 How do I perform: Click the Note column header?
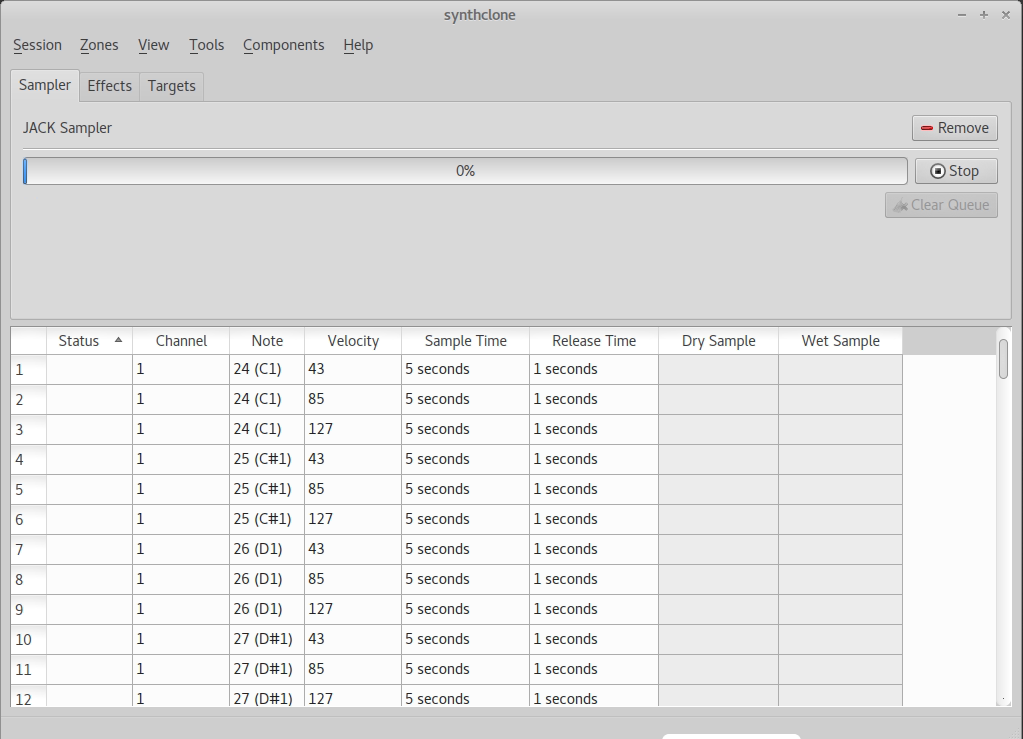[267, 341]
